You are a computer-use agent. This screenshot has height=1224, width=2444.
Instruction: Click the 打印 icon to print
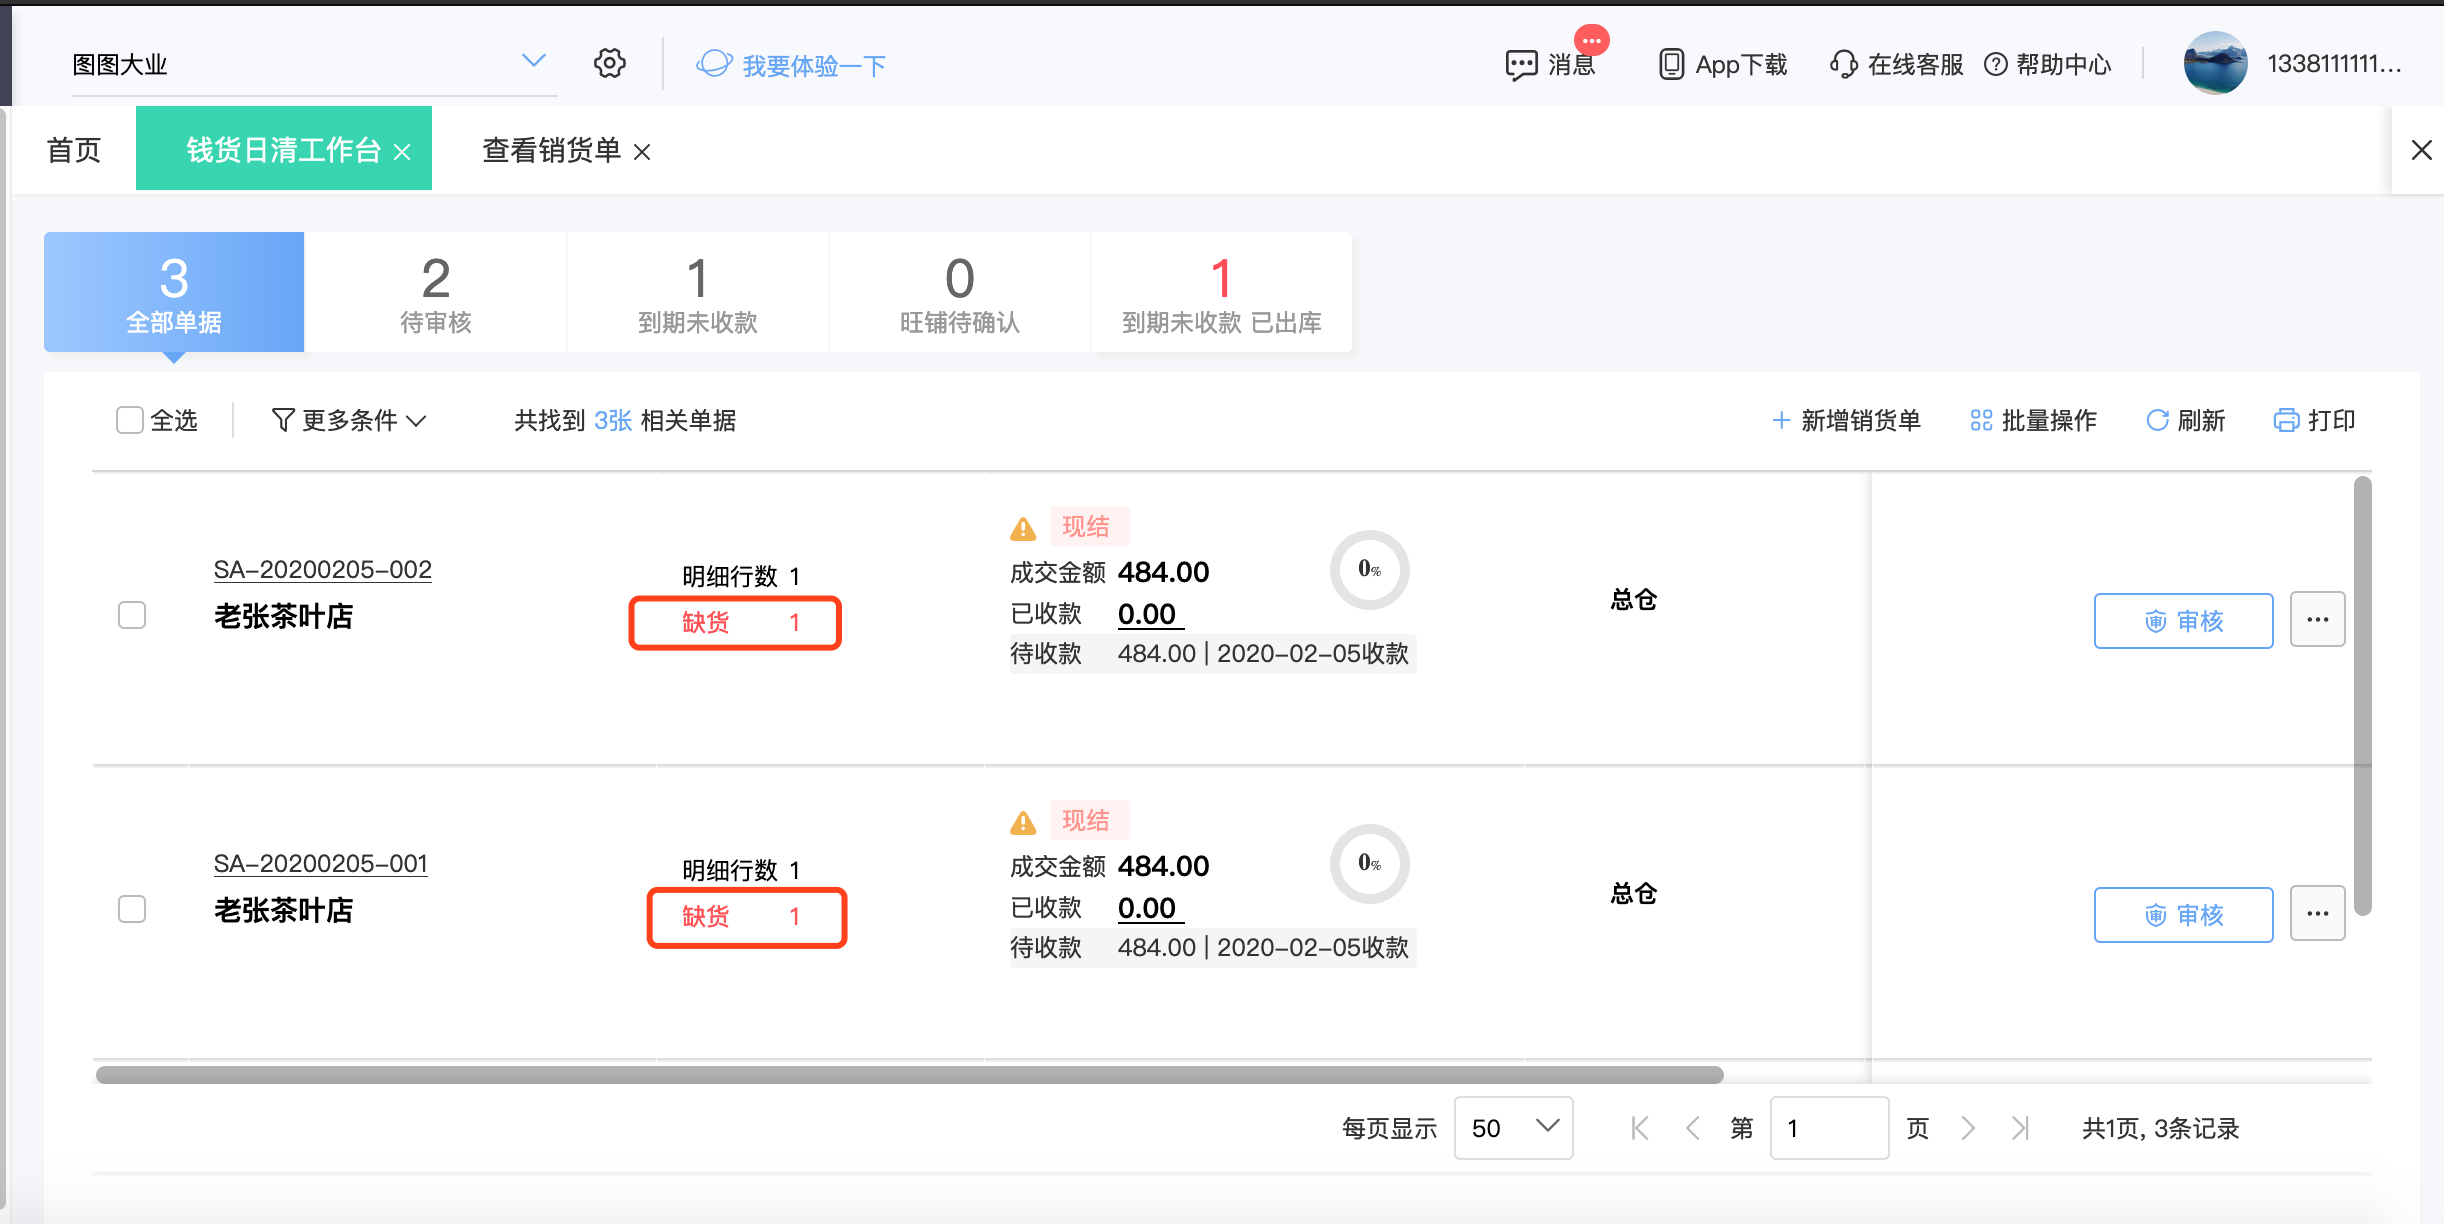2283,418
